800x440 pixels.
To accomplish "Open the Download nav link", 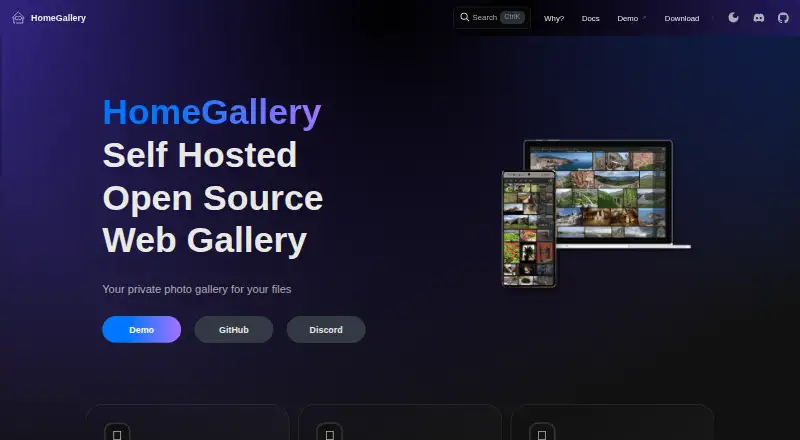I will pyautogui.click(x=682, y=18).
